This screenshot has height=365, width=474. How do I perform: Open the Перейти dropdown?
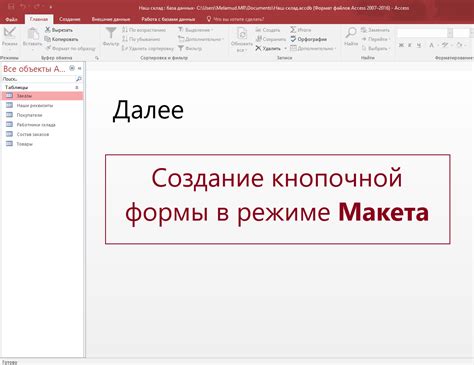tap(376, 39)
